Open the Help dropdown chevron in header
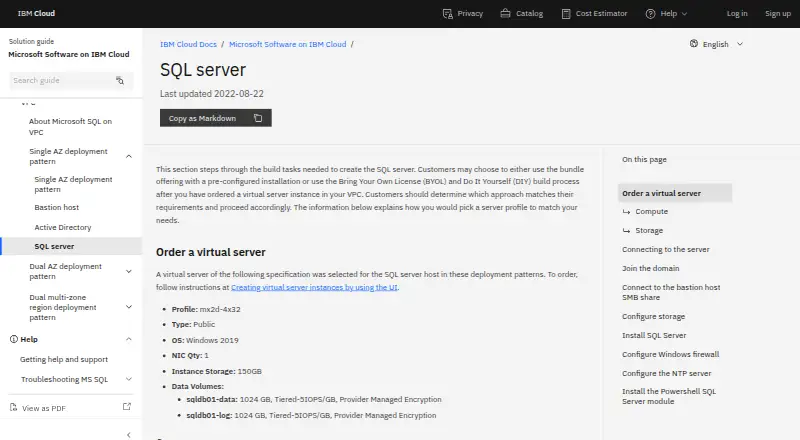The width and height of the screenshot is (800, 440). [x=685, y=14]
